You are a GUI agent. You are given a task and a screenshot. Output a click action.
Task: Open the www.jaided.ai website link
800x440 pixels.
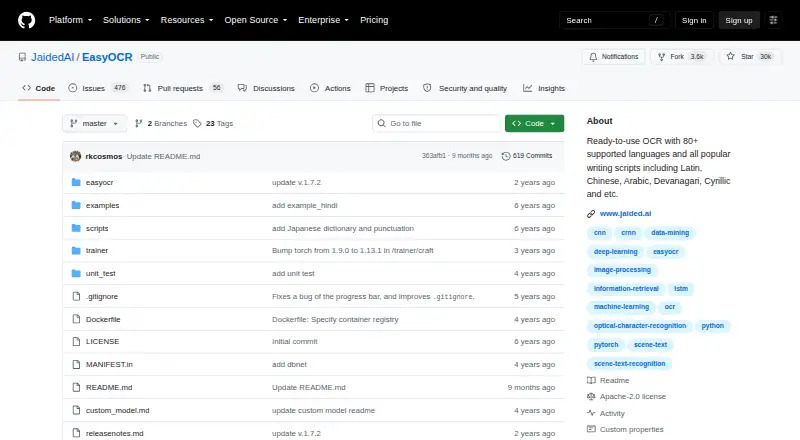[x=626, y=214]
